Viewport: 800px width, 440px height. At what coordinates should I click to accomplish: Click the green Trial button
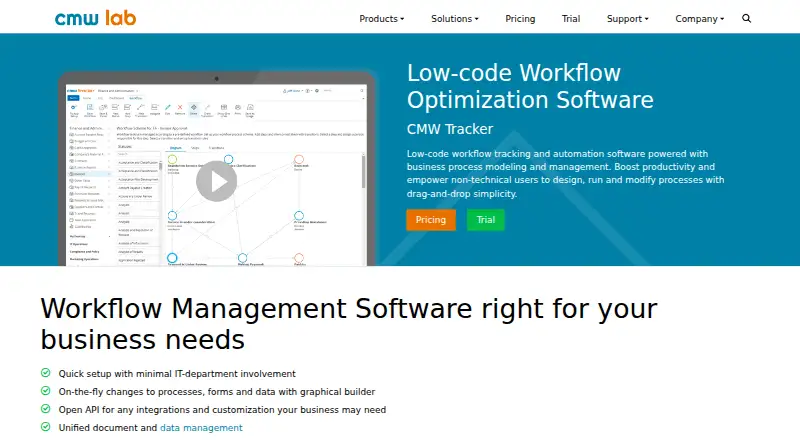pyautogui.click(x=485, y=220)
